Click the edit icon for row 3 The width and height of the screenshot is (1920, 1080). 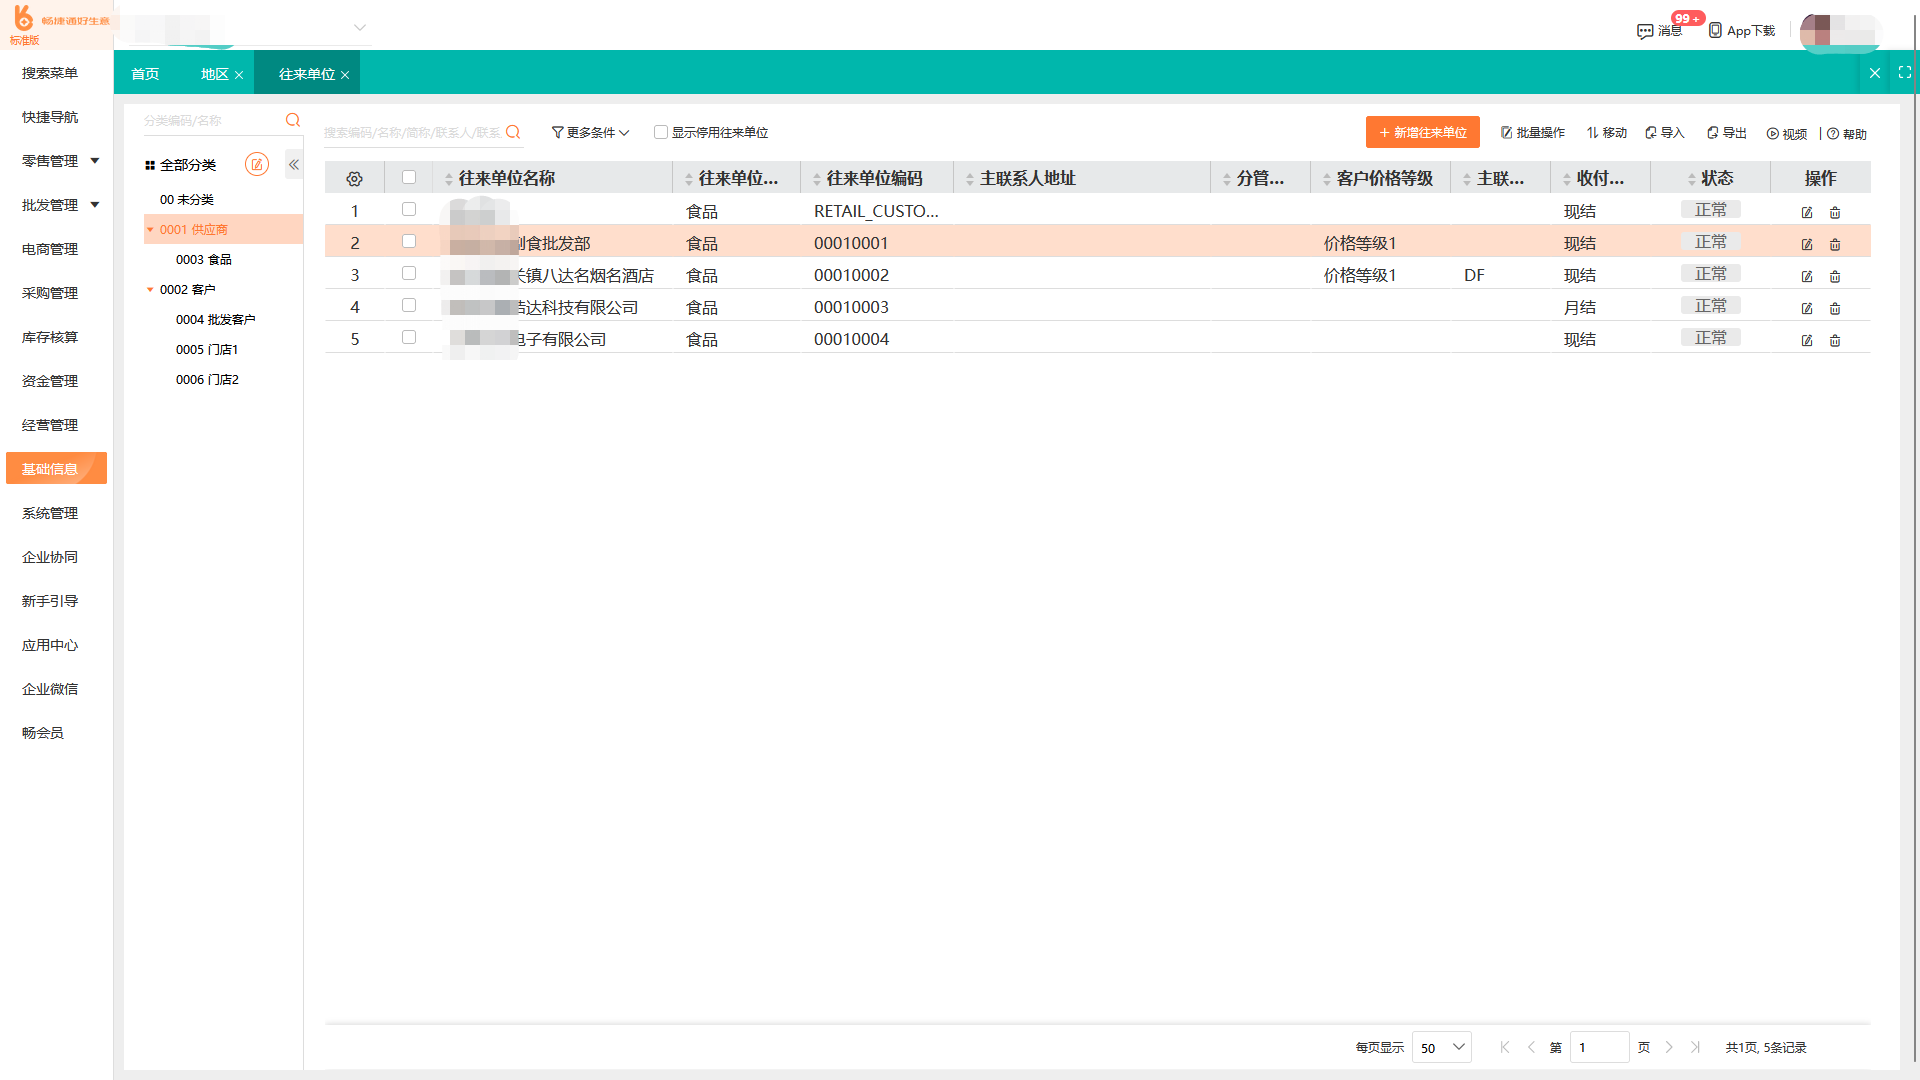[1807, 274]
